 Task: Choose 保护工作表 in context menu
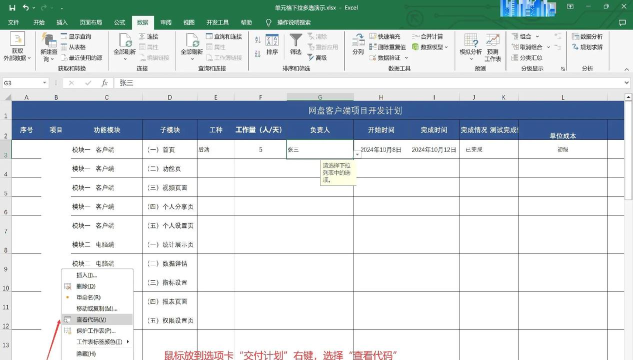pos(97,331)
